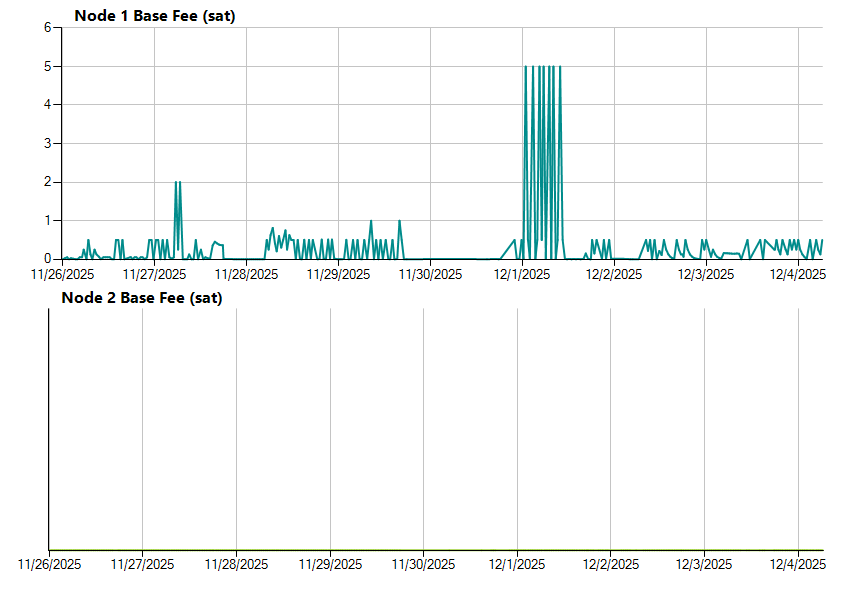Select the y-axis label 1 on Node 1 chart
This screenshot has width=860, height=600.
(47, 220)
